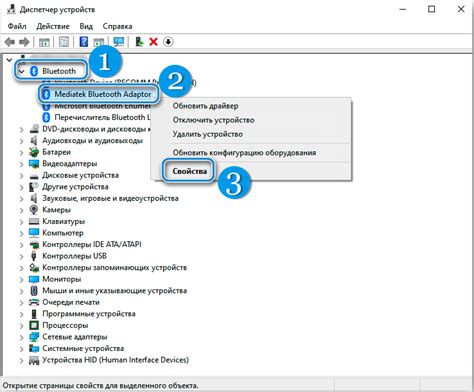Expand DVD-дисководы category chevron
The image size is (474, 392).
22,129
